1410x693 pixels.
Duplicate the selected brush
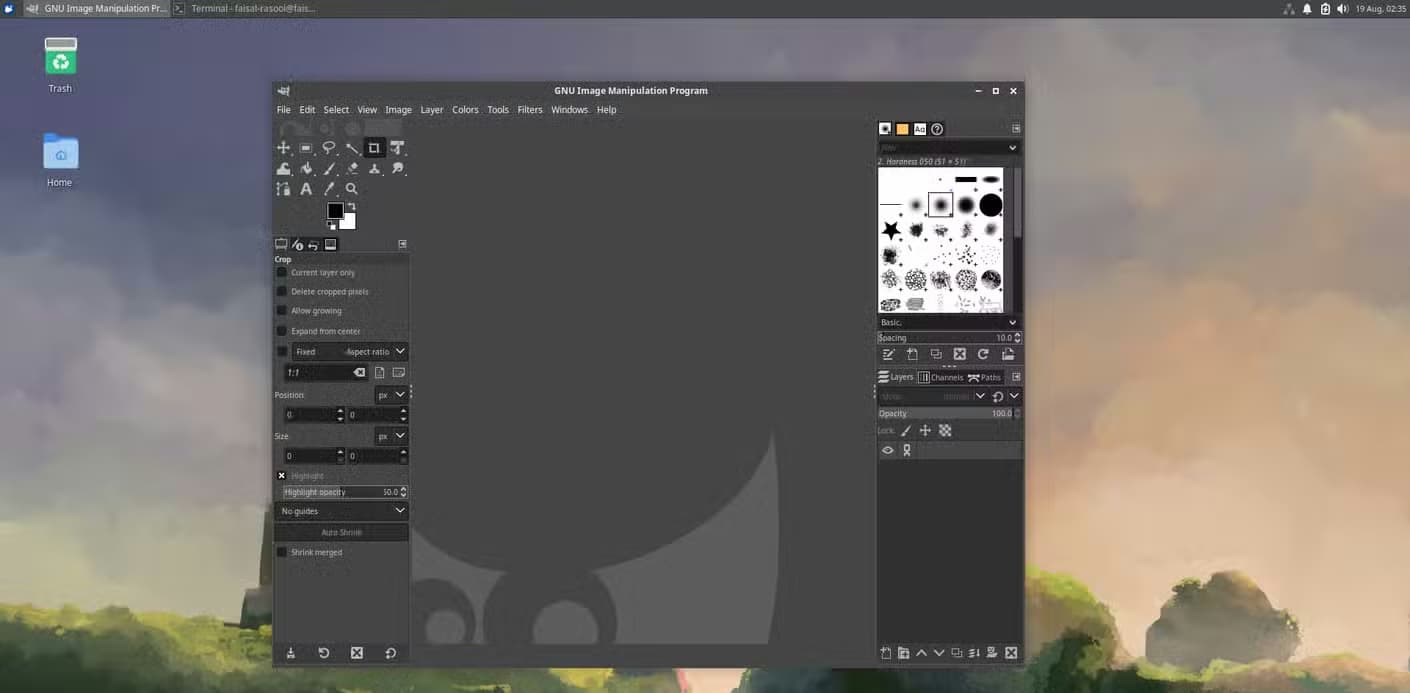coord(936,354)
